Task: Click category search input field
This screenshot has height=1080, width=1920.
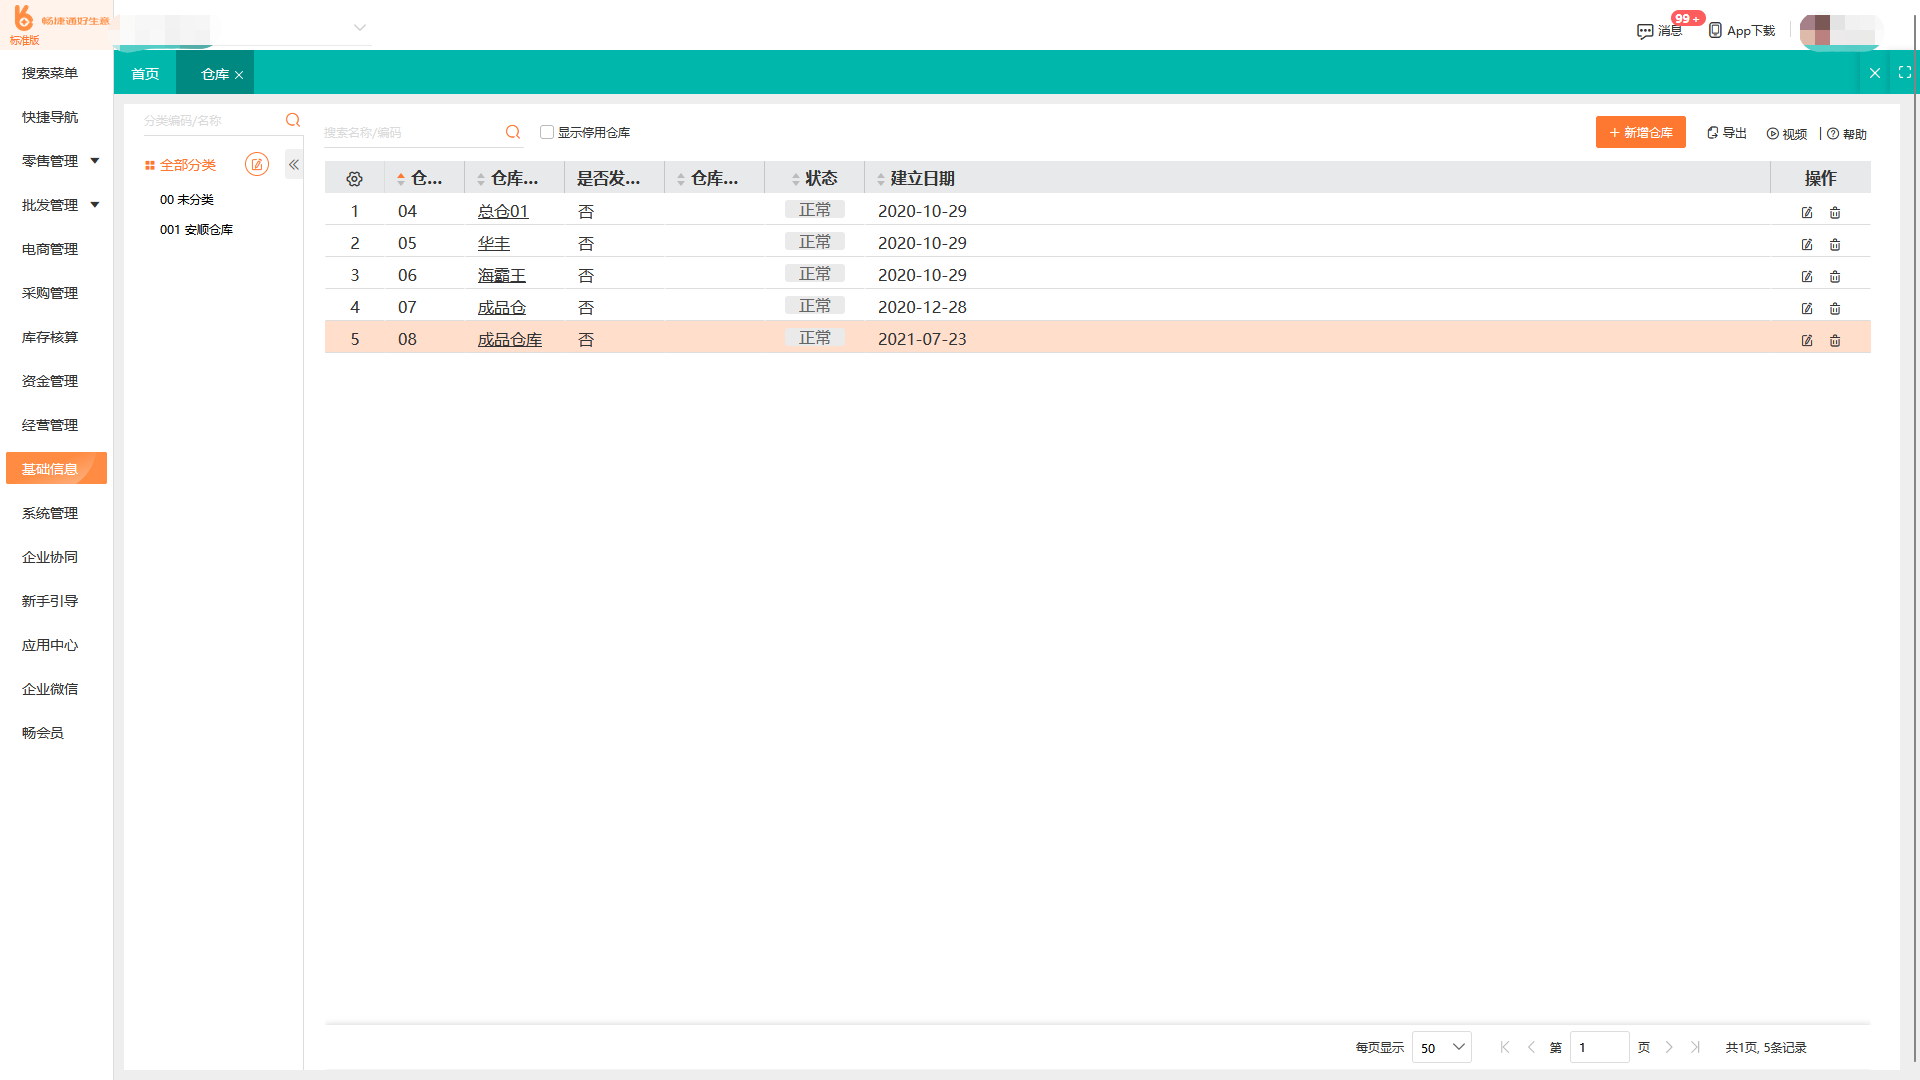Action: tap(204, 120)
